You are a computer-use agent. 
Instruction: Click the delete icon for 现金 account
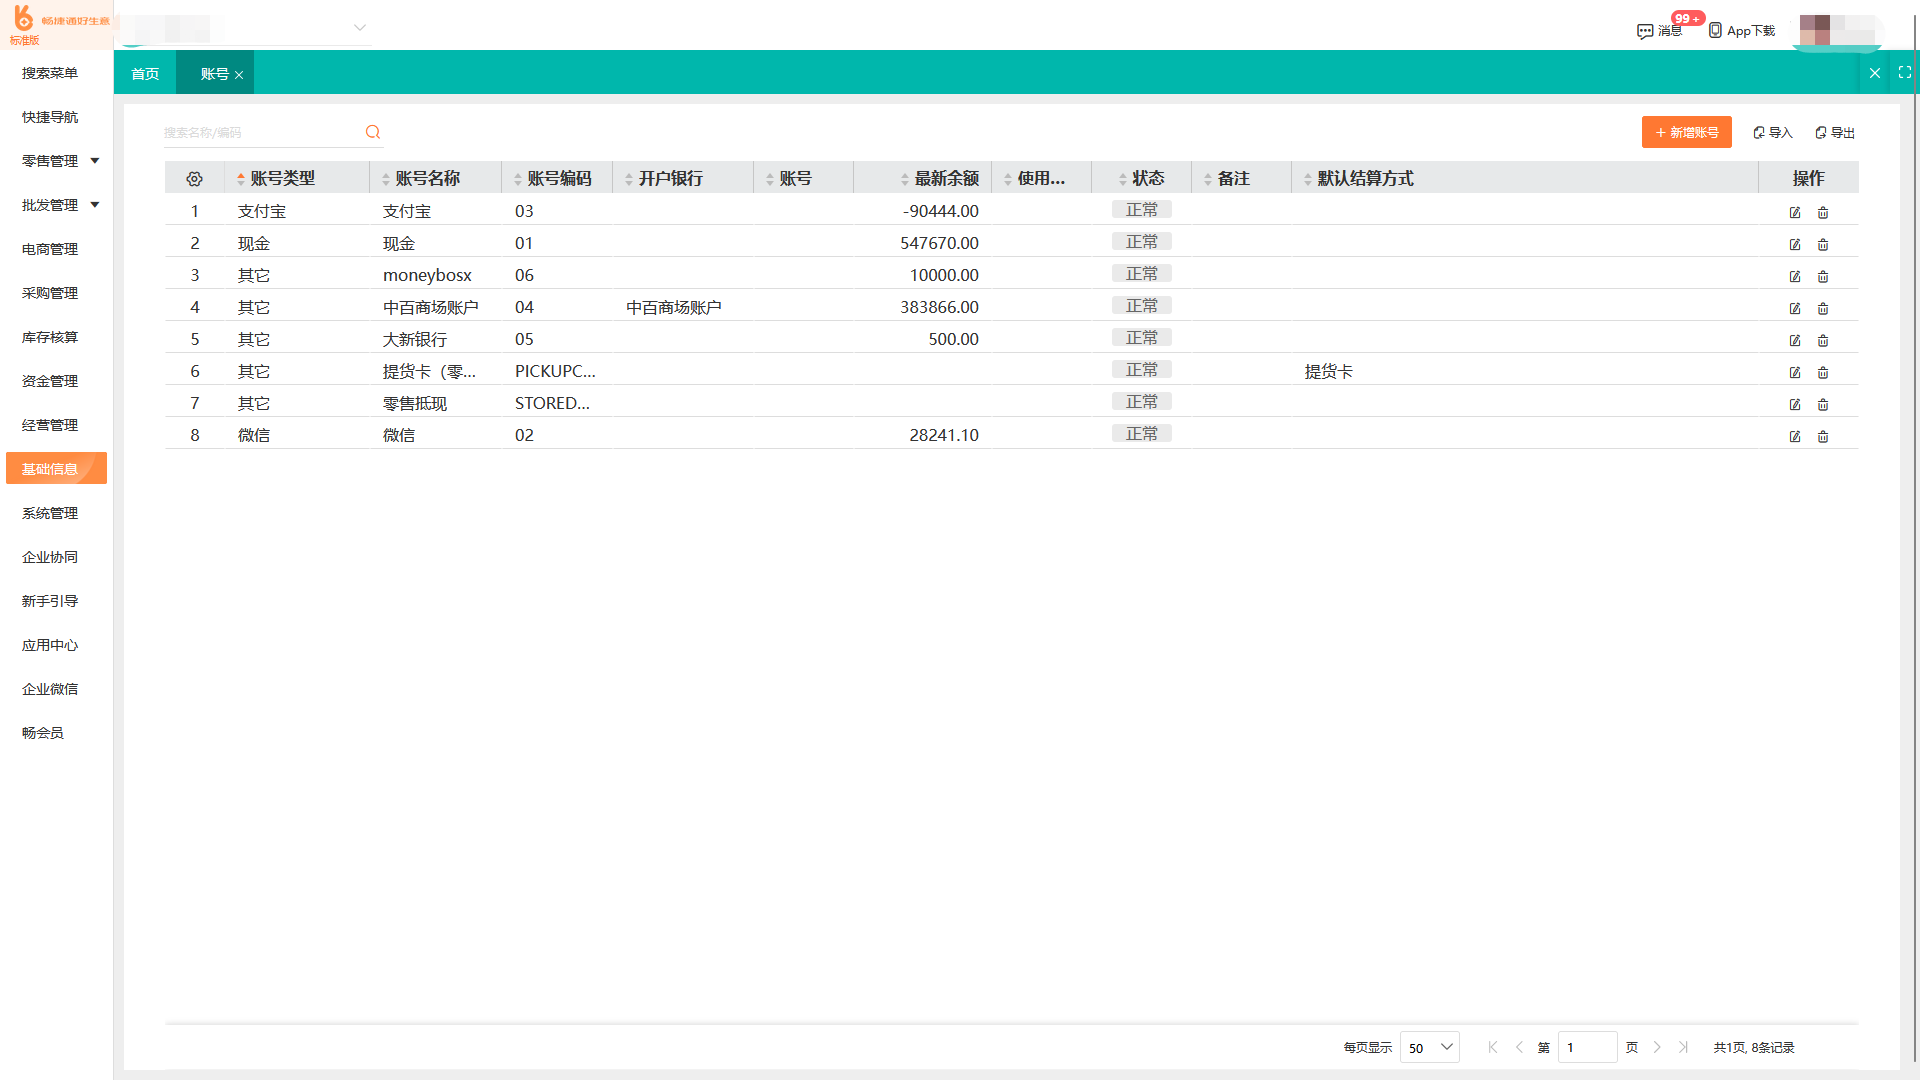[x=1822, y=244]
